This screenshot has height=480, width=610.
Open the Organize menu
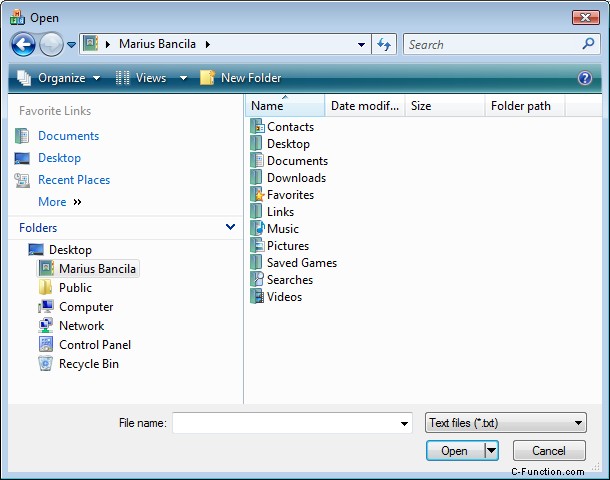click(x=59, y=78)
